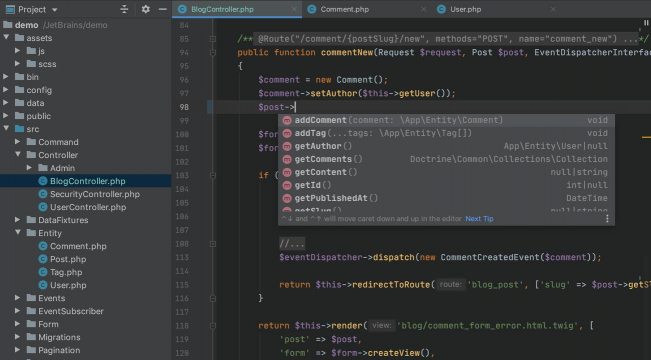The width and height of the screenshot is (651, 360).
Task: Select BlogController.php in project tree
Action: 86,181
